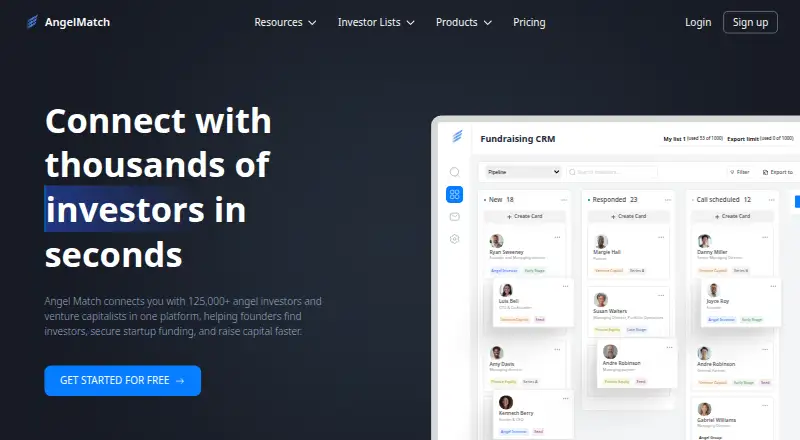Expand the Products dropdown menu
The height and width of the screenshot is (440, 800).
tap(464, 22)
